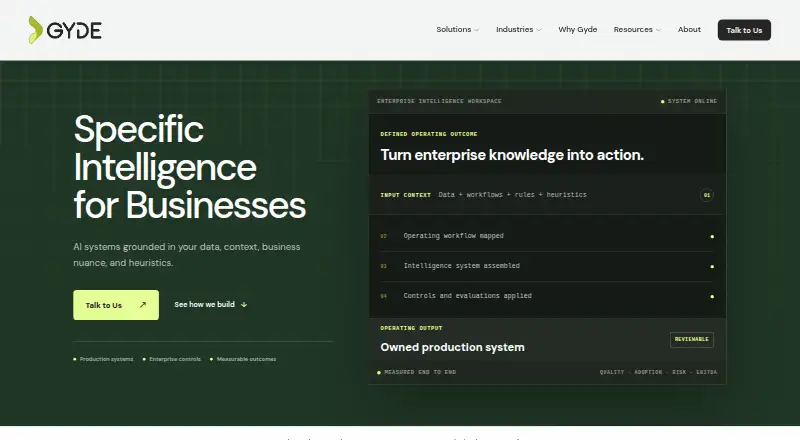Open the Solutions dropdown menu
Screen dimensions: 800x440
[x=458, y=30]
